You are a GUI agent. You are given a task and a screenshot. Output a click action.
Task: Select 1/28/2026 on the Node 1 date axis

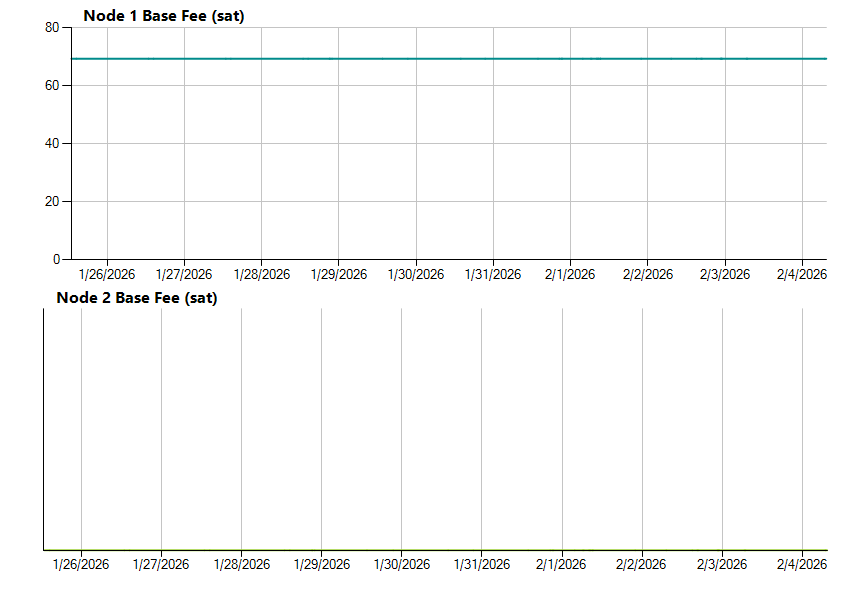(262, 274)
